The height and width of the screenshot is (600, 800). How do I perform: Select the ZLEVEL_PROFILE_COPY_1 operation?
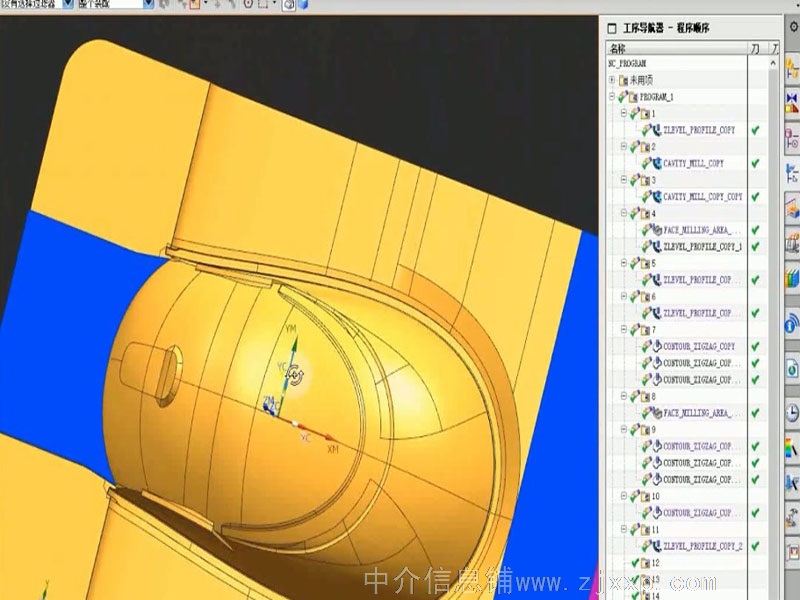pos(702,247)
